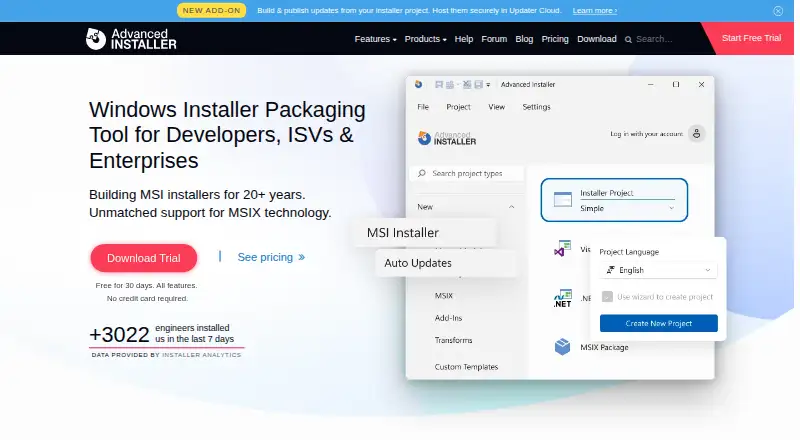The height and width of the screenshot is (440, 800).
Task: Follow the See pricing link
Action: (271, 257)
